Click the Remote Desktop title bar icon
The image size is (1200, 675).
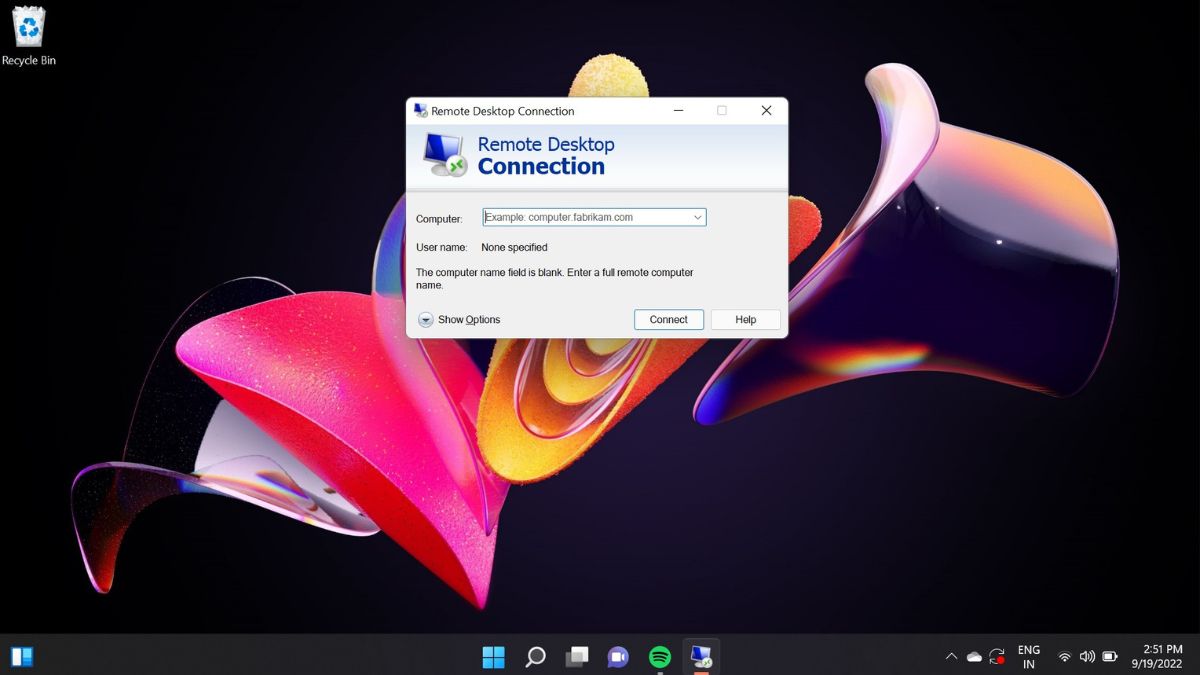pyautogui.click(x=421, y=111)
